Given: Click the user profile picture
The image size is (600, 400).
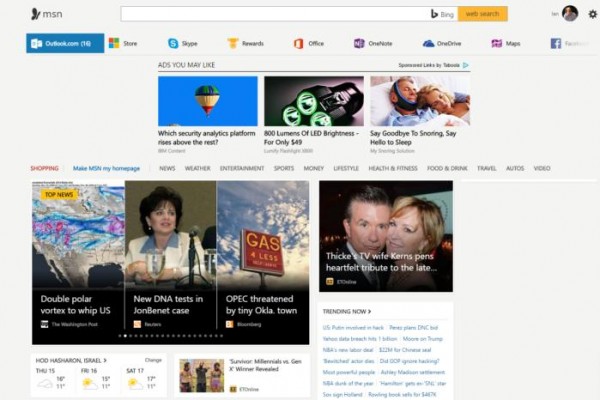Looking at the screenshot, I should coord(570,13).
